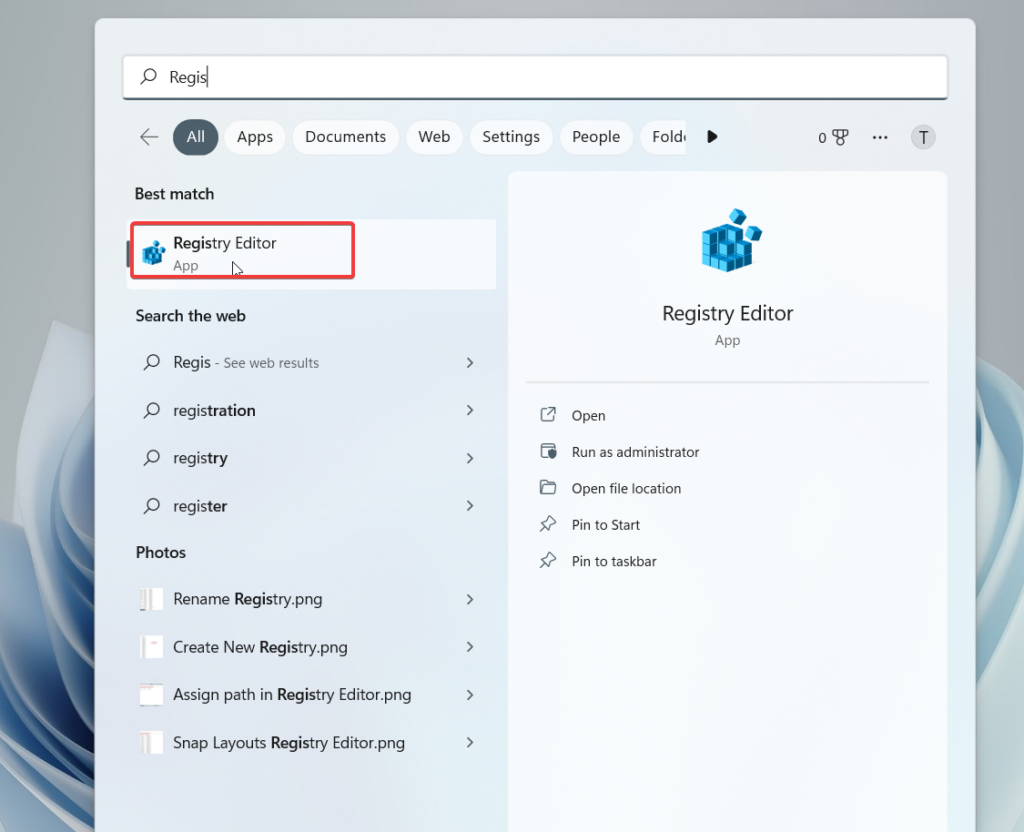Viewport: 1024px width, 832px height.
Task: Click the pin icon beside Pin to Start
Action: click(548, 524)
